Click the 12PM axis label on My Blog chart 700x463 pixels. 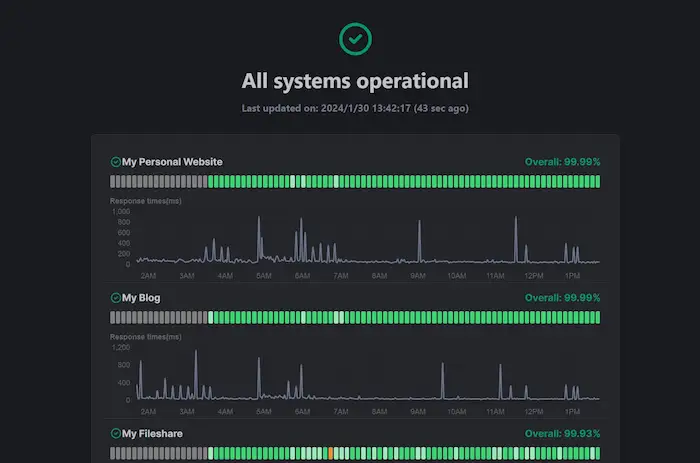pos(533,411)
